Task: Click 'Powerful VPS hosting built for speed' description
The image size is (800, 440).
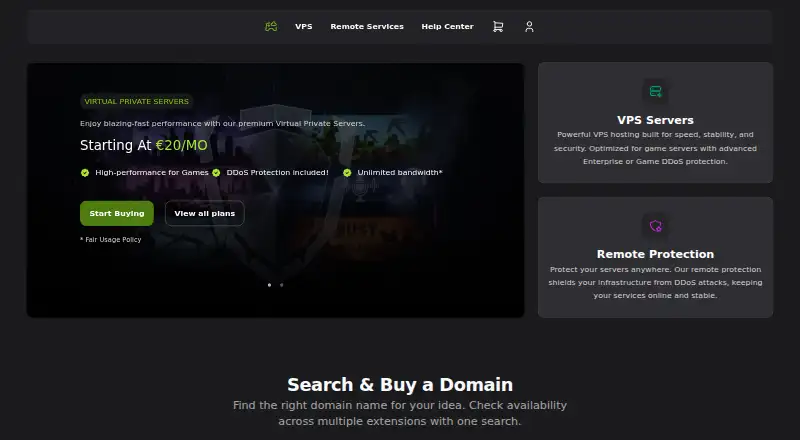Action: (x=655, y=148)
